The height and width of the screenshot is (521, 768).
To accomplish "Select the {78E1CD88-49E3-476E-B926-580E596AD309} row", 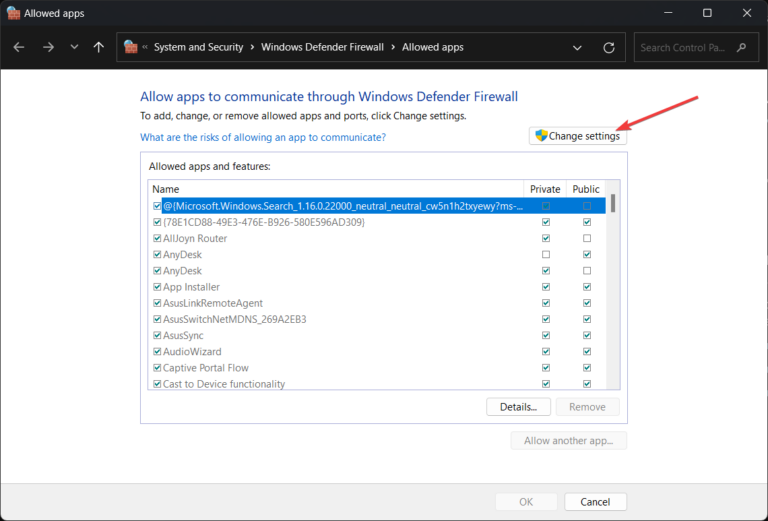I will point(377,222).
